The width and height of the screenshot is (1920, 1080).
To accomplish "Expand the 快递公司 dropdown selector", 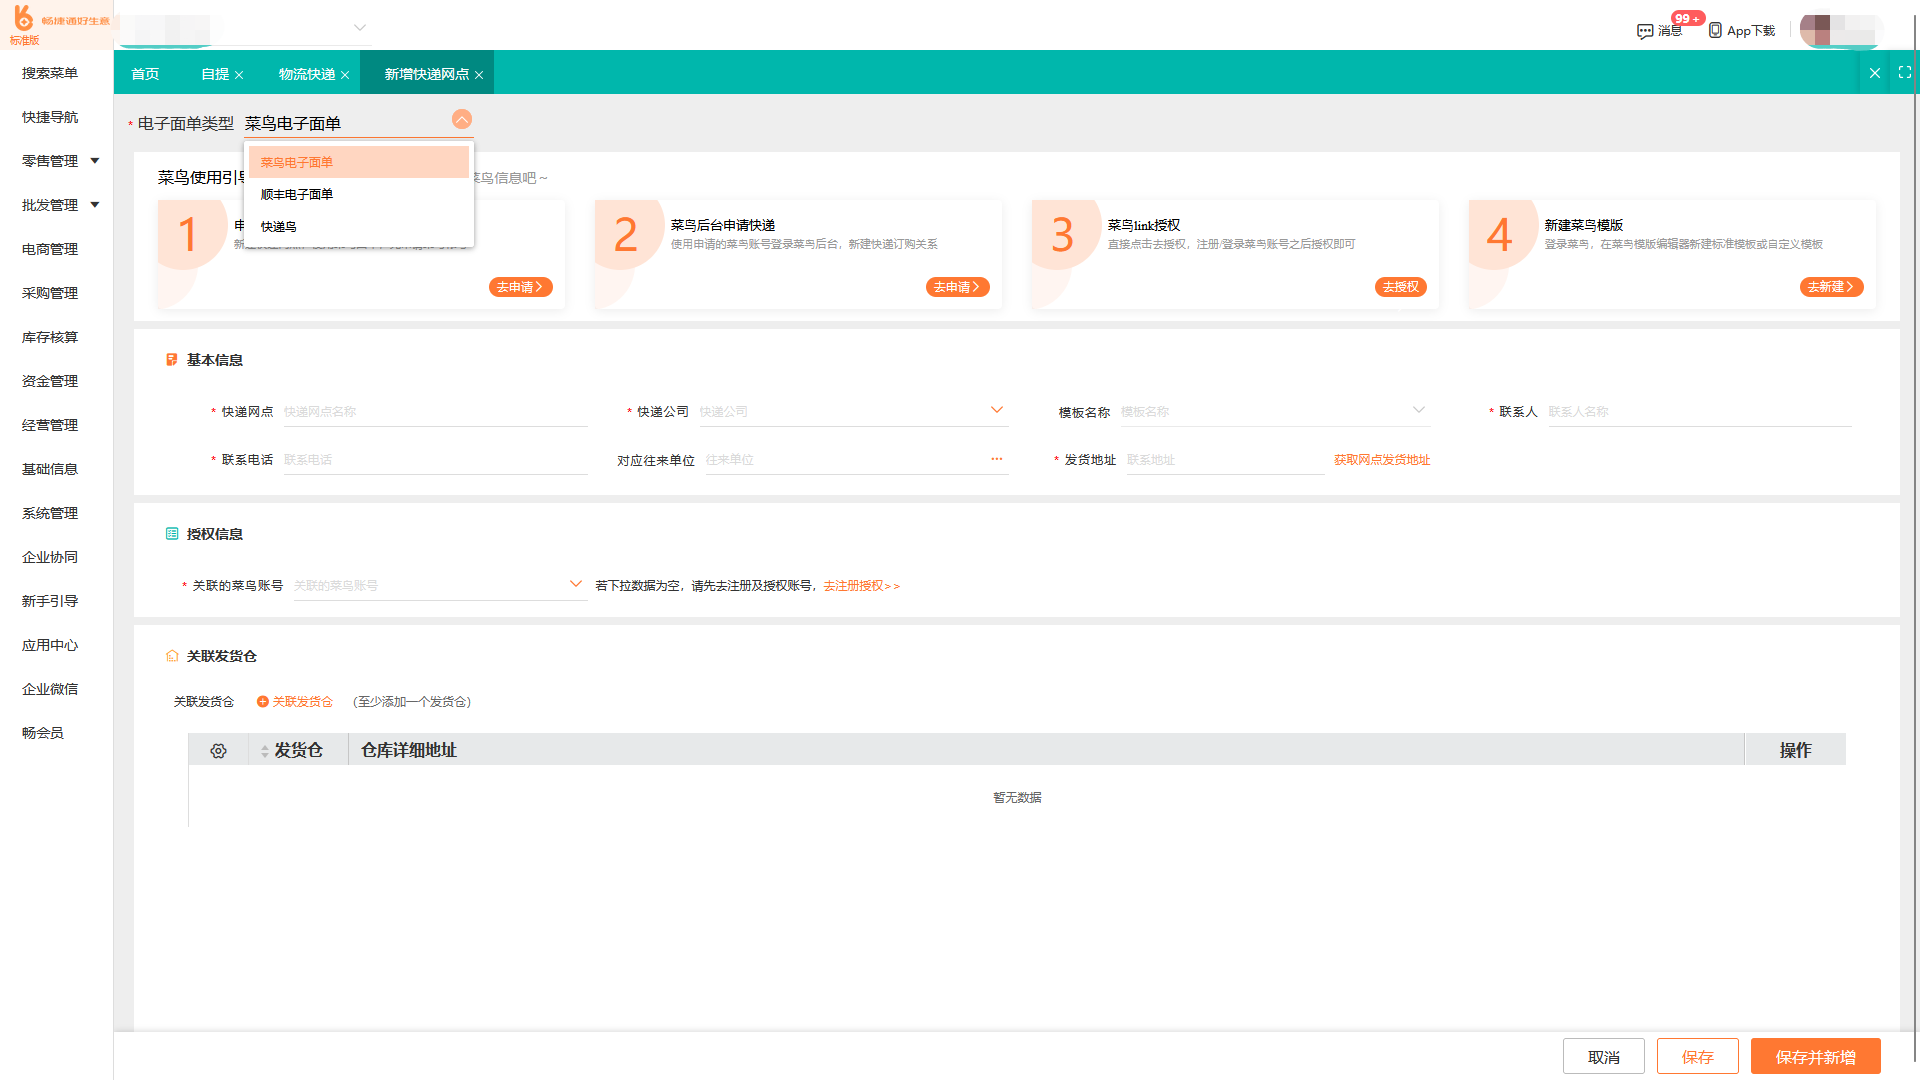I will 997,410.
